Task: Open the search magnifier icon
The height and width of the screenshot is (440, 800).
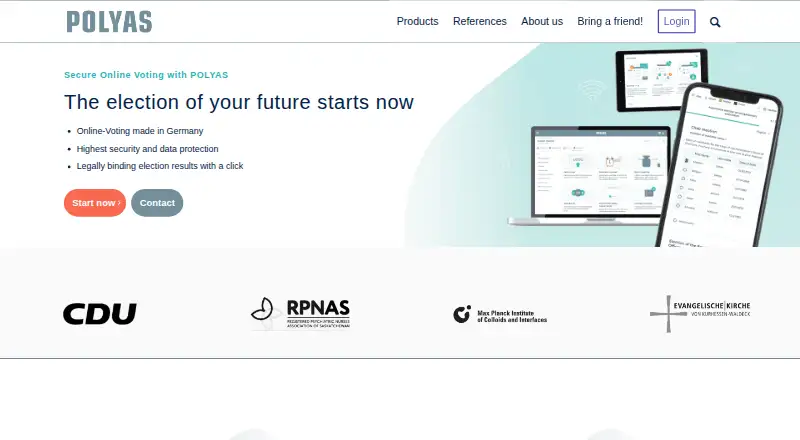Action: (715, 22)
